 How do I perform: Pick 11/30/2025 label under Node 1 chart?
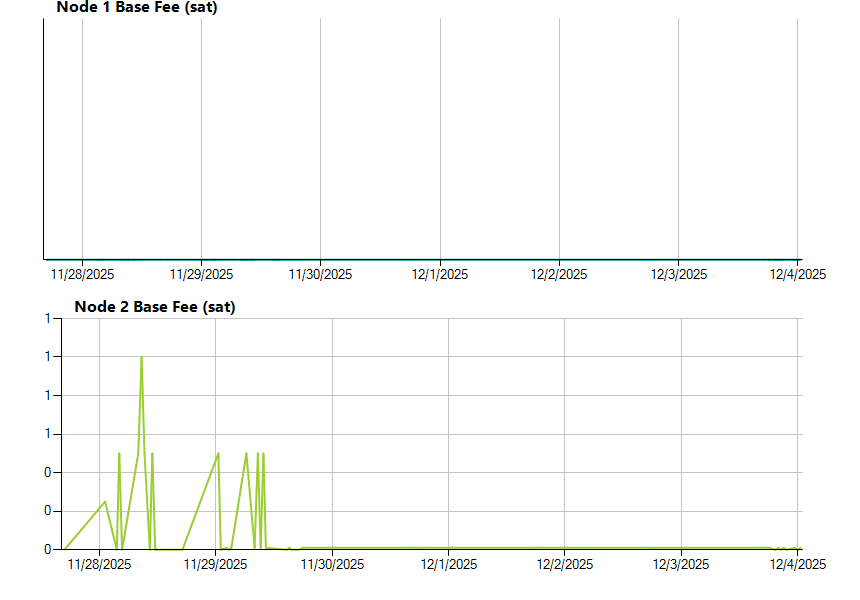point(320,274)
